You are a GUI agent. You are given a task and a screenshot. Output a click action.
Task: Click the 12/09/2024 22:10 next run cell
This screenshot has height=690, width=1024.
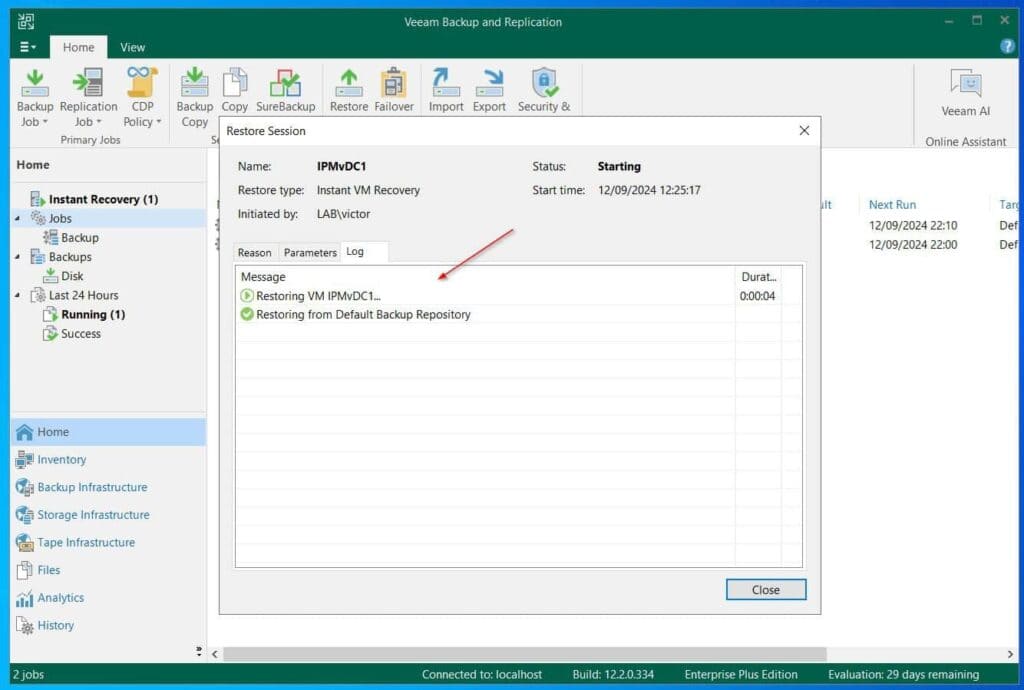click(x=913, y=225)
